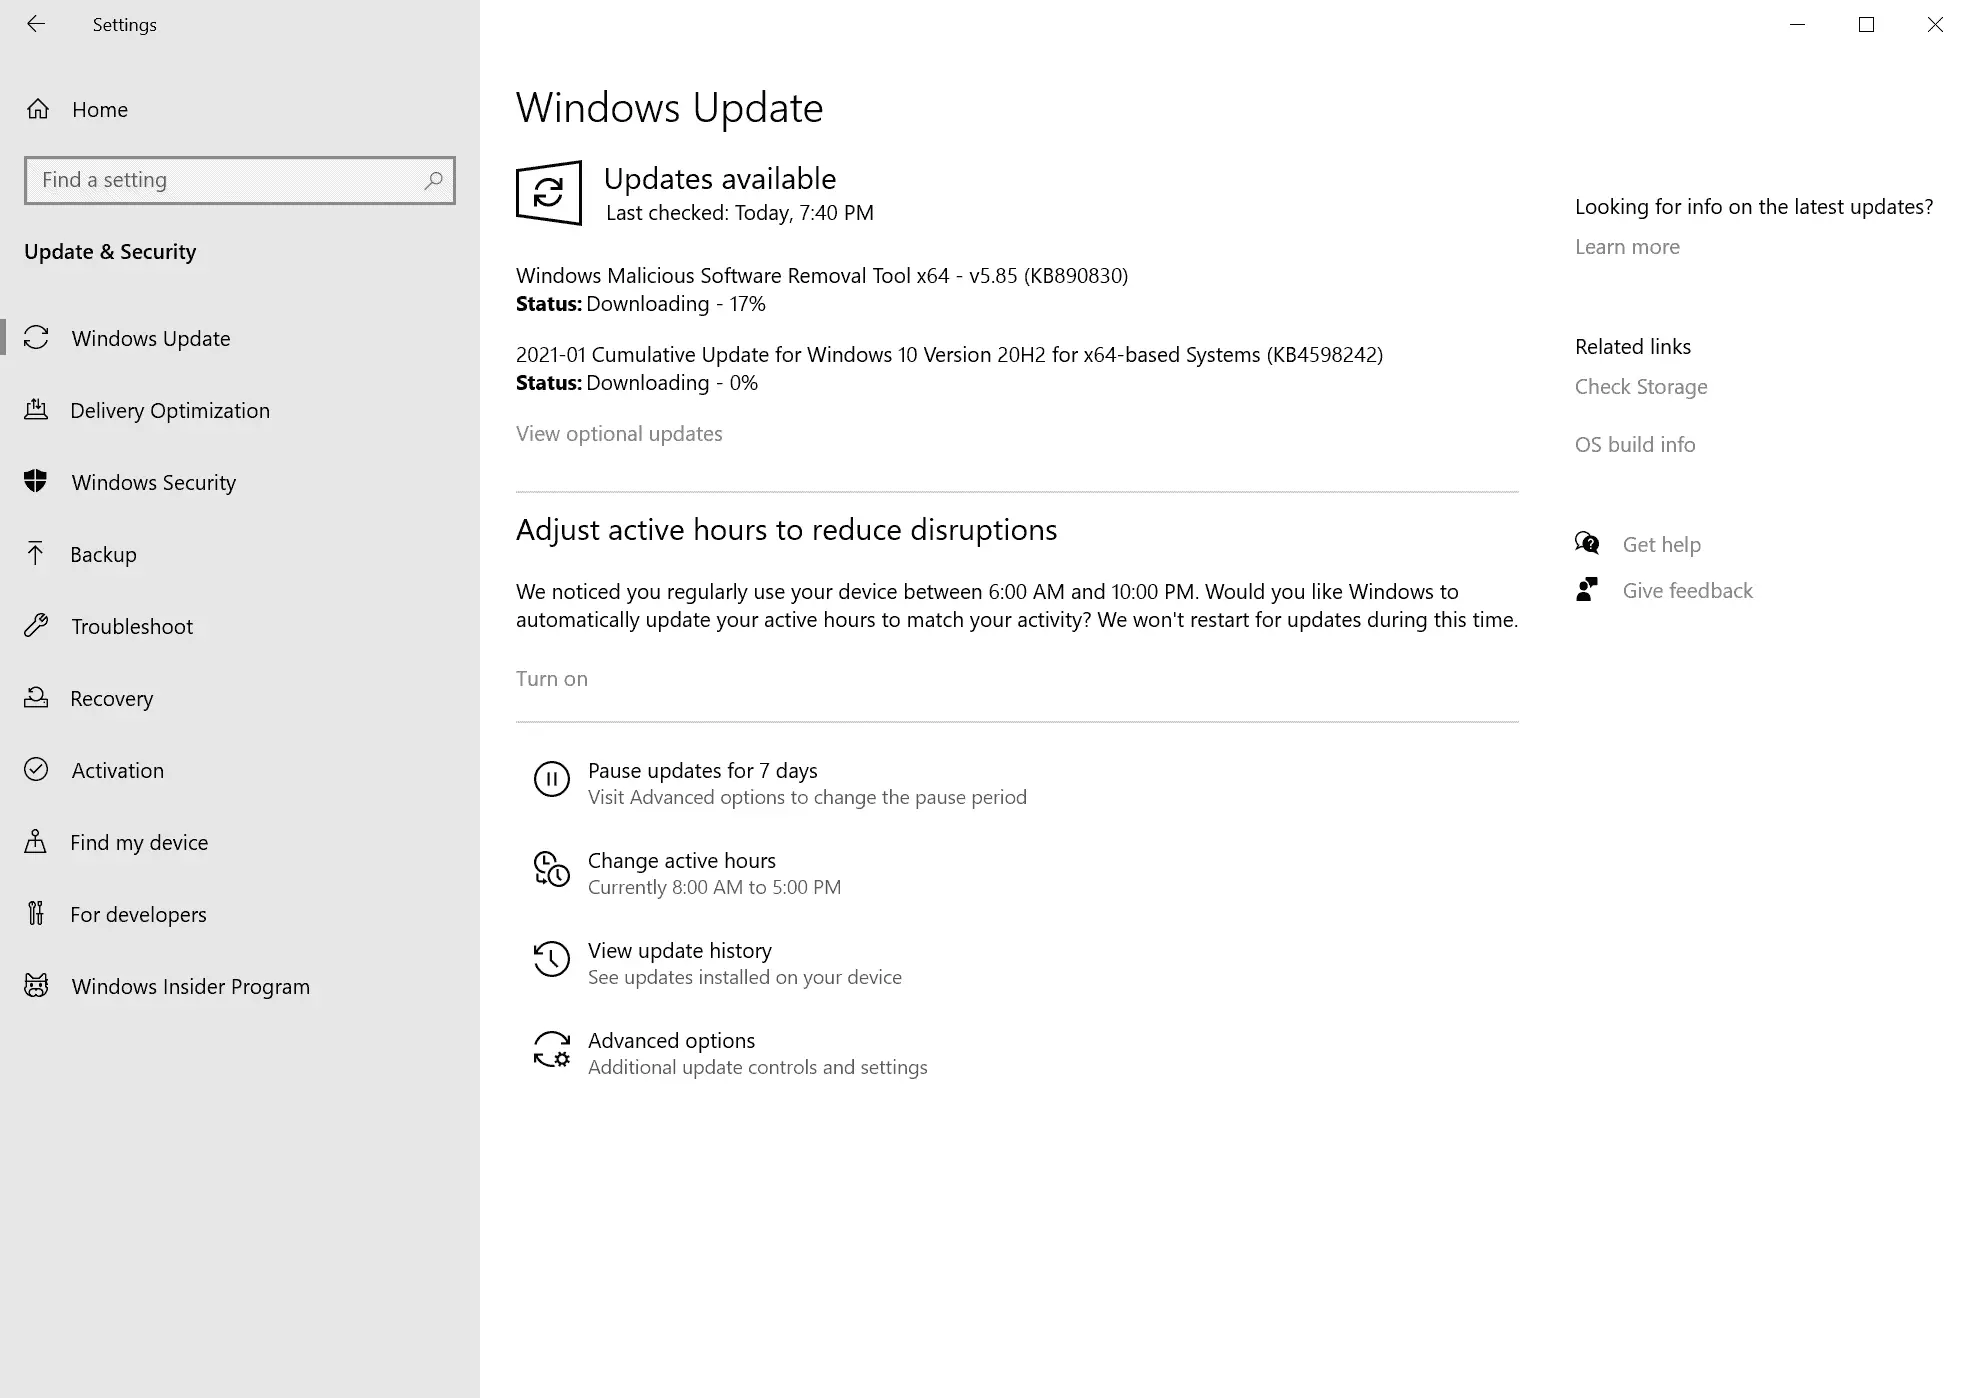Select Home menu item
Viewport: 1971px width, 1398px height.
coord(101,107)
